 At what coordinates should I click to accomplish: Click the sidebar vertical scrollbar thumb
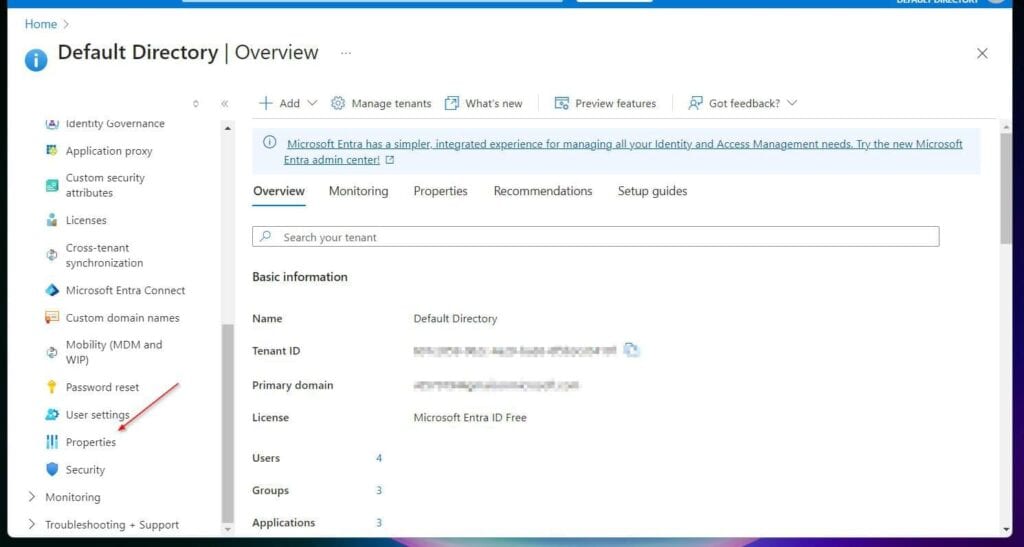point(227,422)
